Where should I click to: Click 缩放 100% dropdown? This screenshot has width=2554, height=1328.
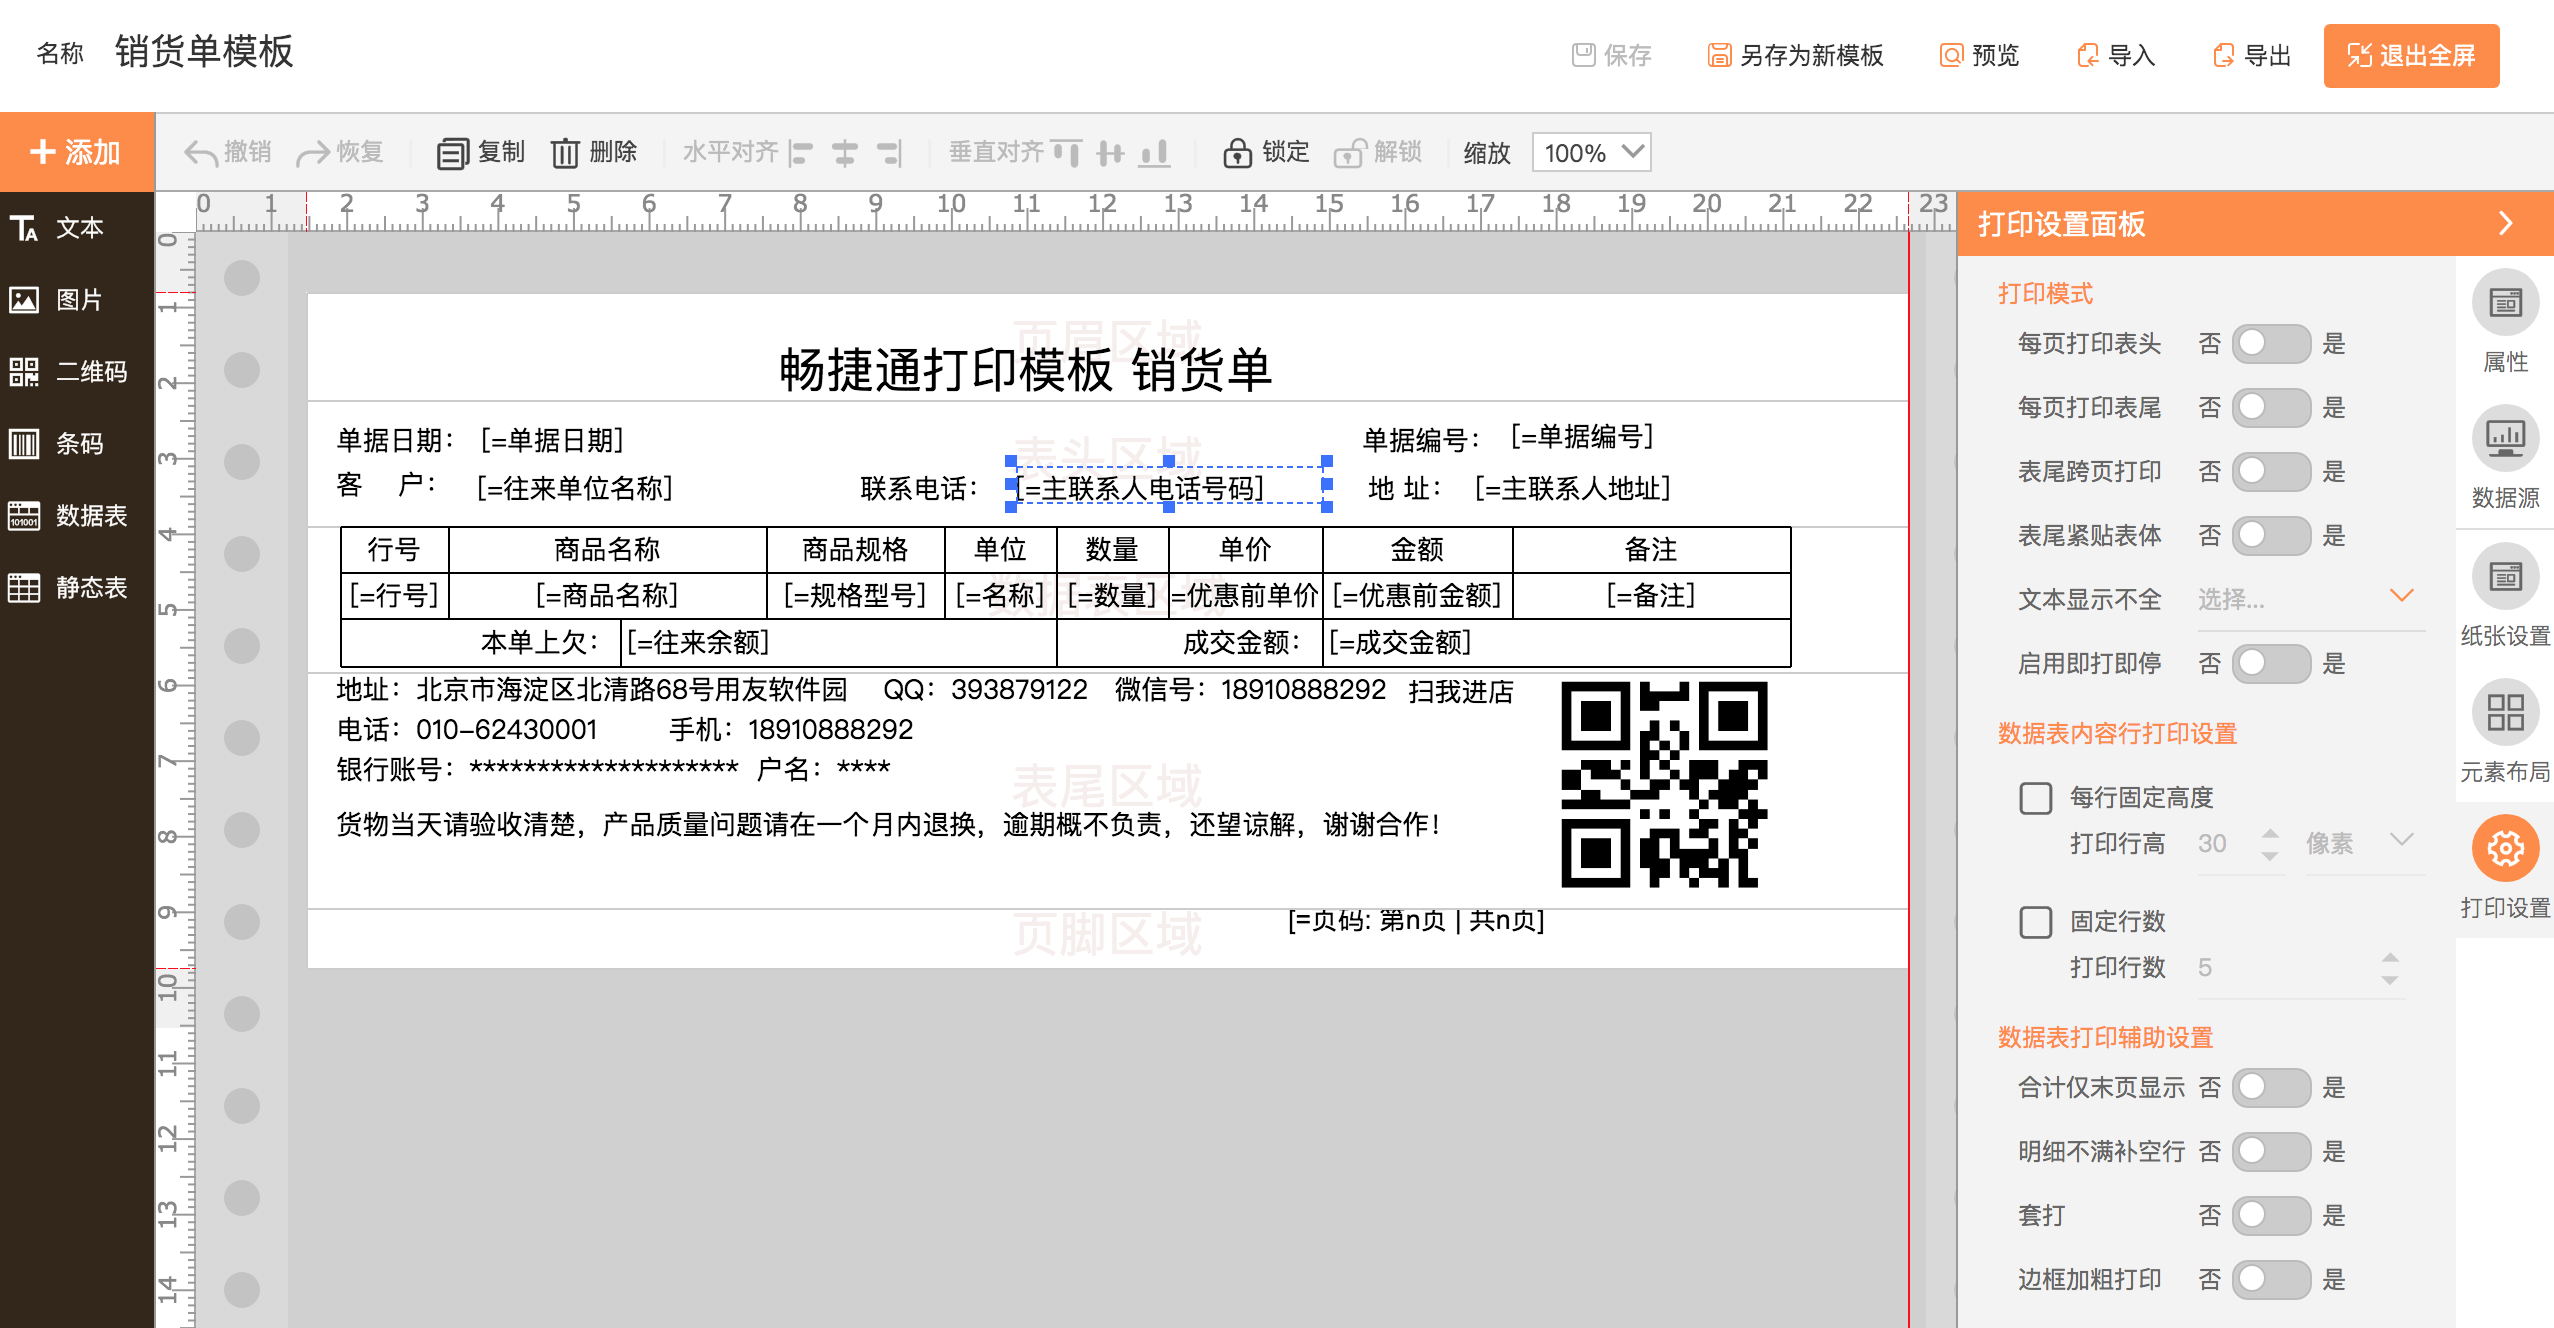1588,154
